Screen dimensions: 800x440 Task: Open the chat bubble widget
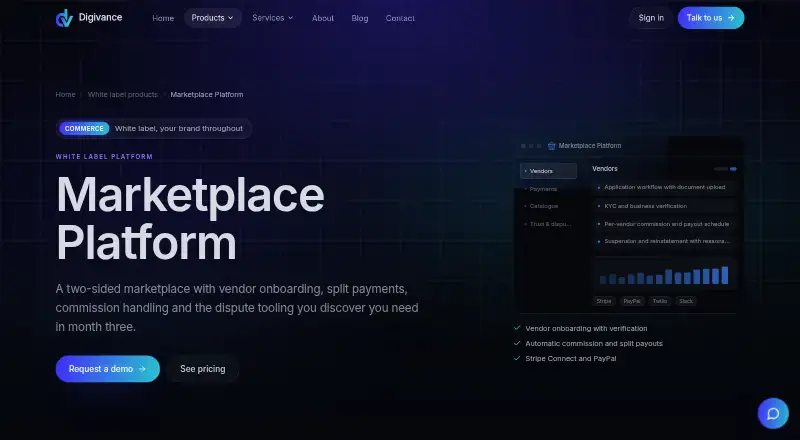[x=773, y=413]
